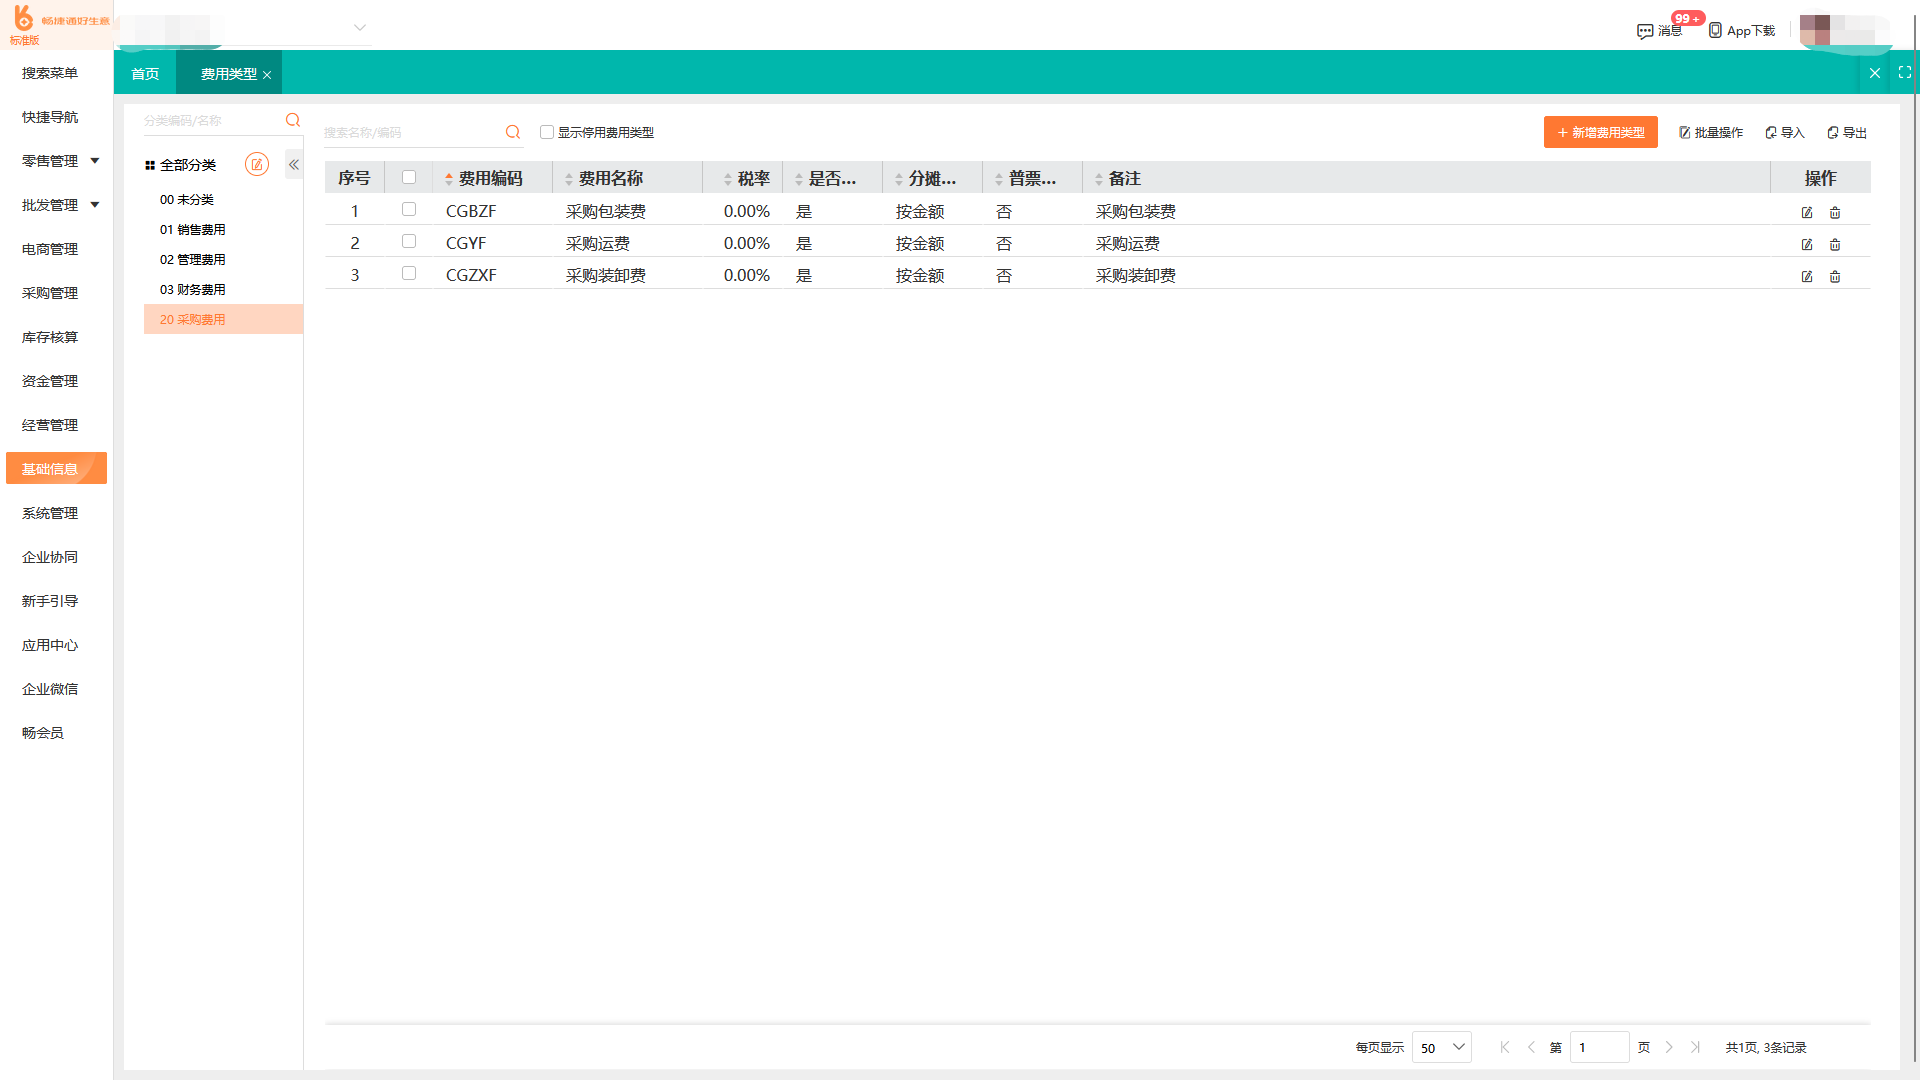Click the collapse sidebar arrow icon
This screenshot has height=1080, width=1920.
(294, 165)
